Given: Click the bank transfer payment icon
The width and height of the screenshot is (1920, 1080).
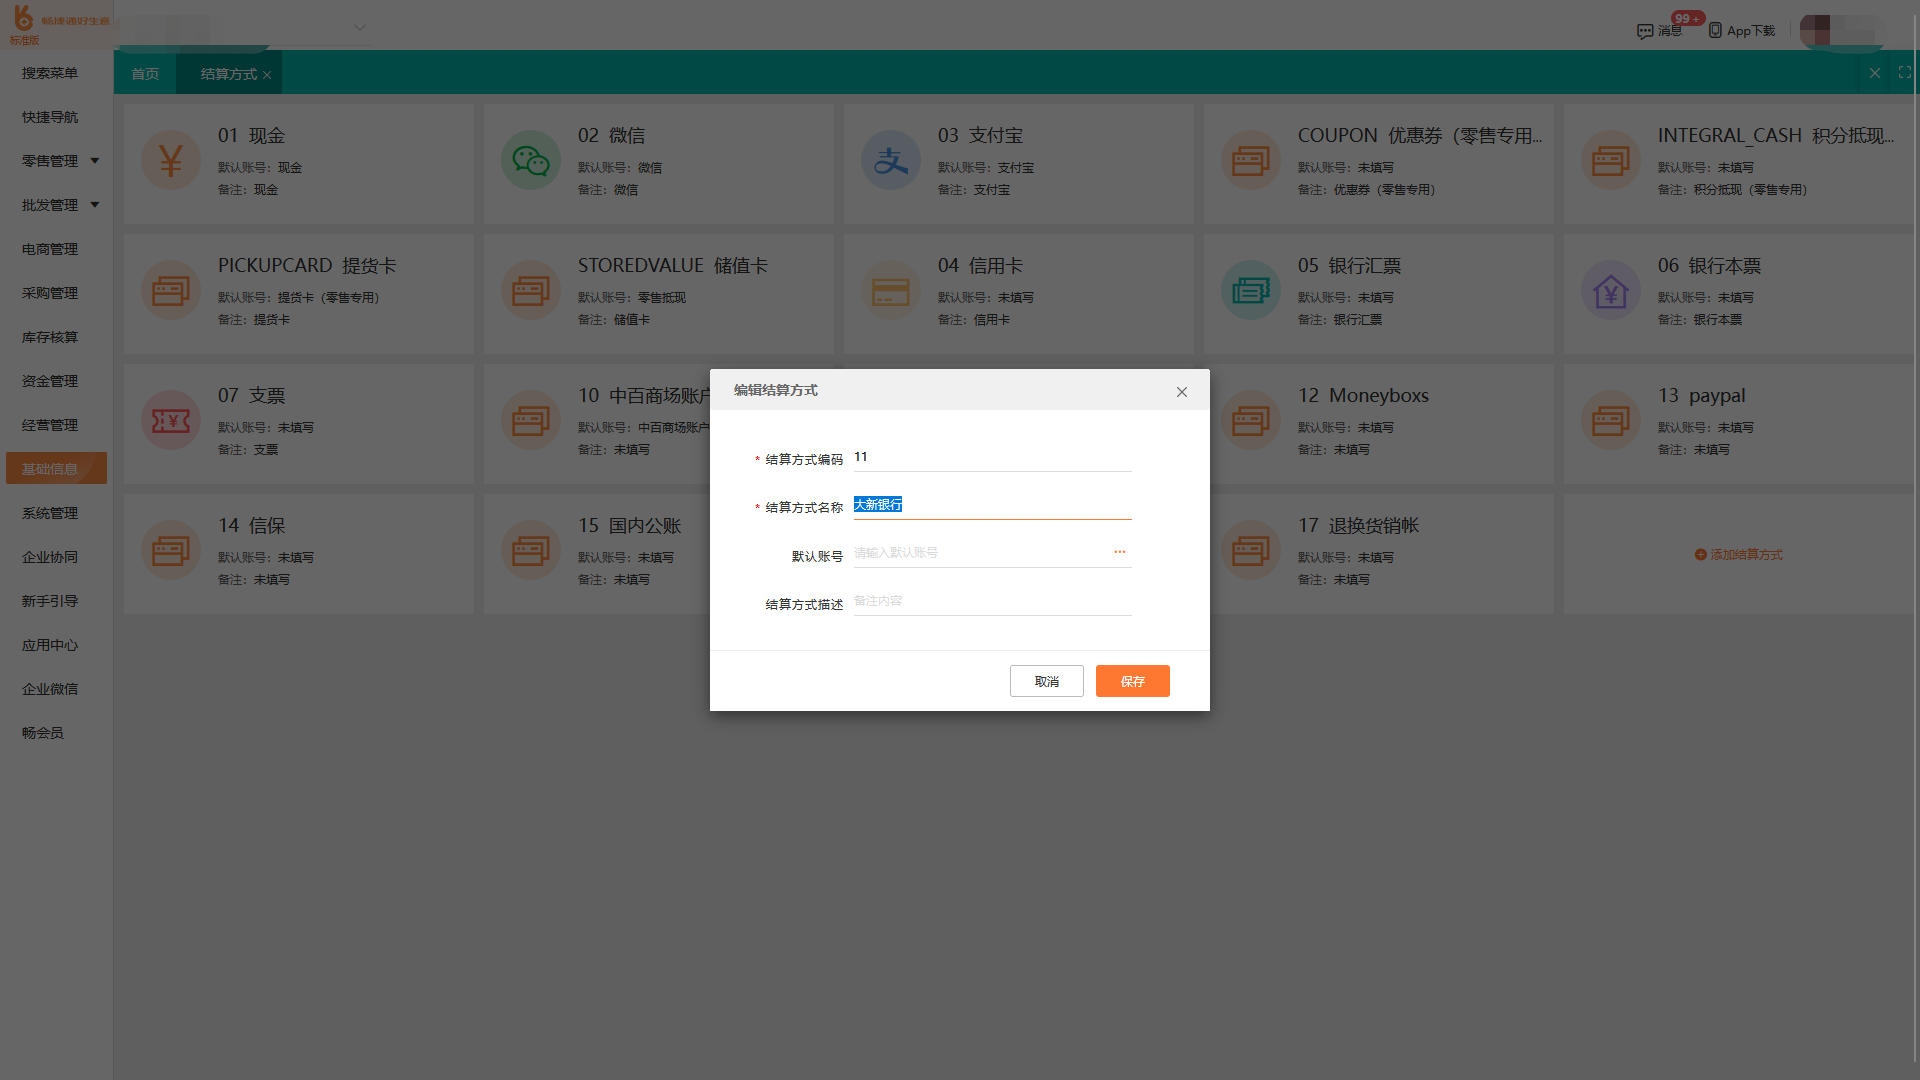Looking at the screenshot, I should tap(1250, 289).
